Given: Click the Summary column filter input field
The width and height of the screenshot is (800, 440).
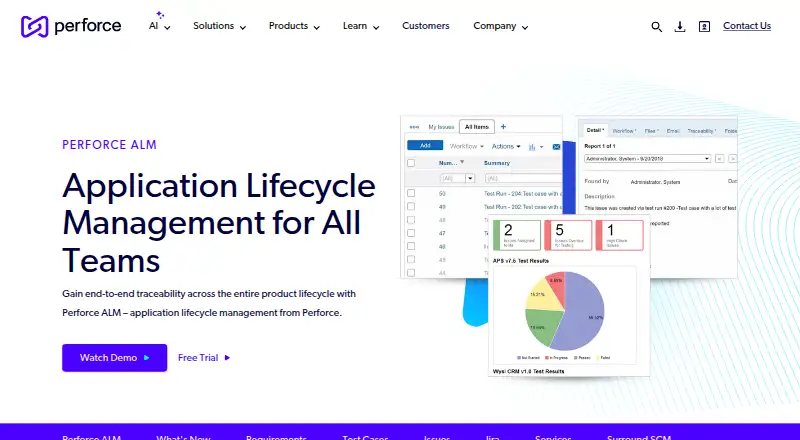Looking at the screenshot, I should tap(523, 178).
